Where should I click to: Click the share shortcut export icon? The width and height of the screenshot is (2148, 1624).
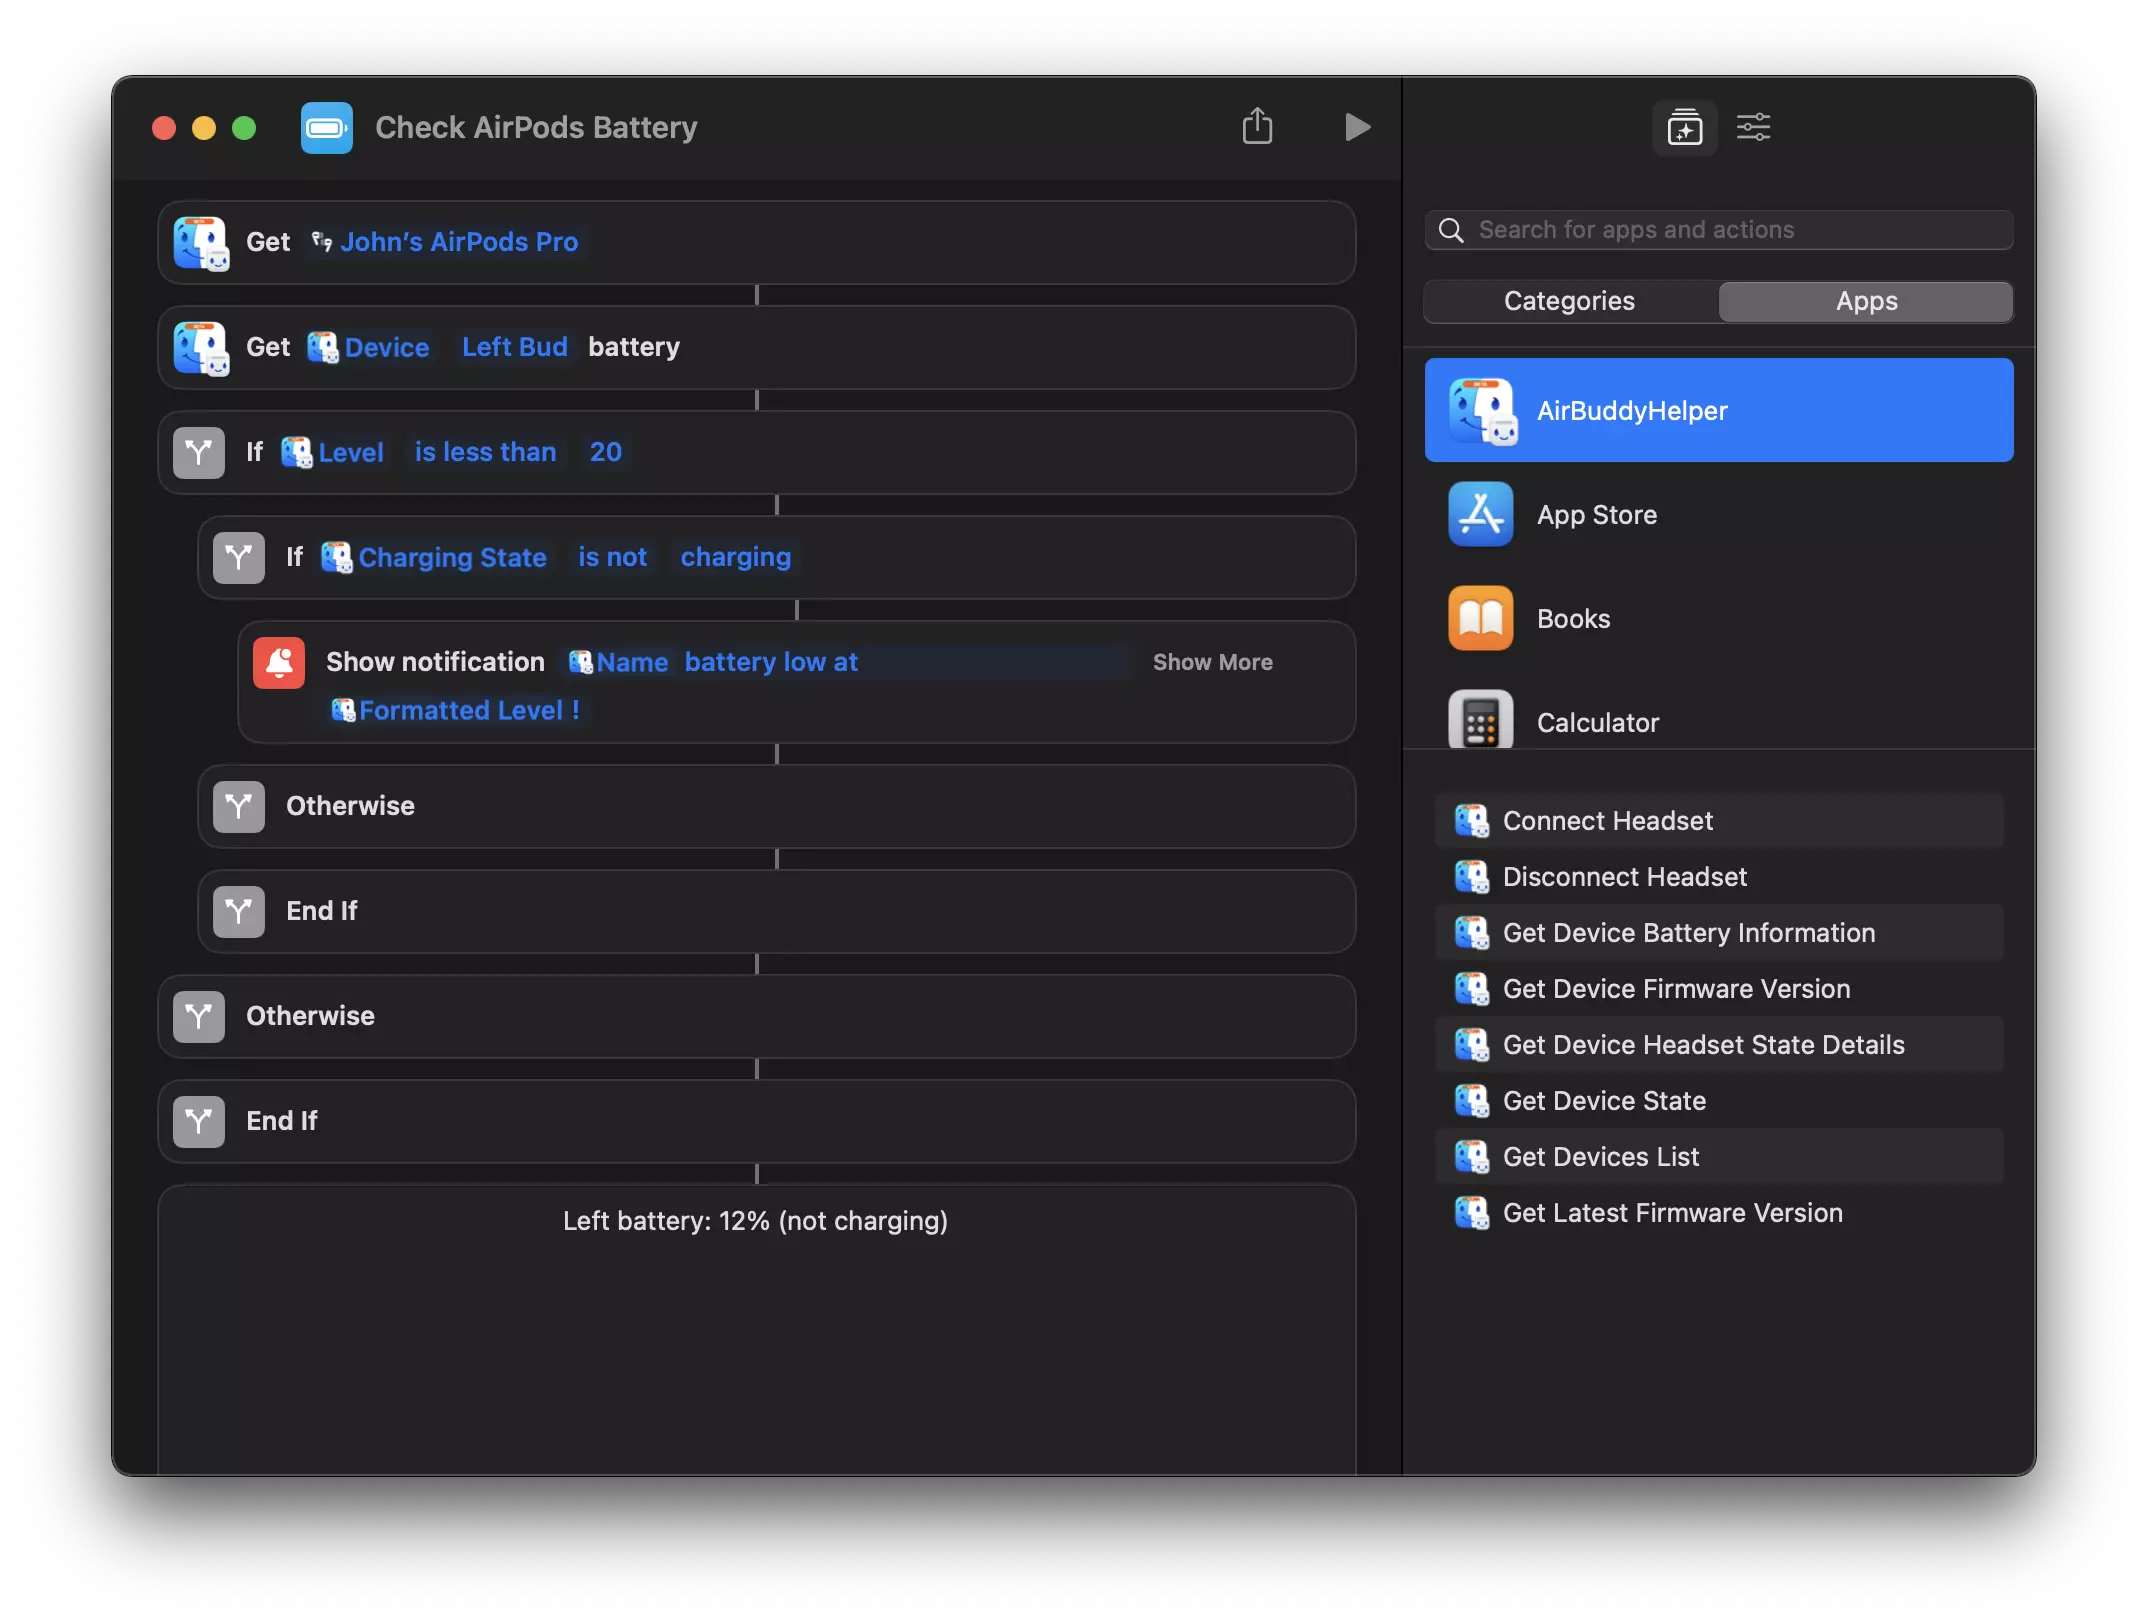(1257, 126)
